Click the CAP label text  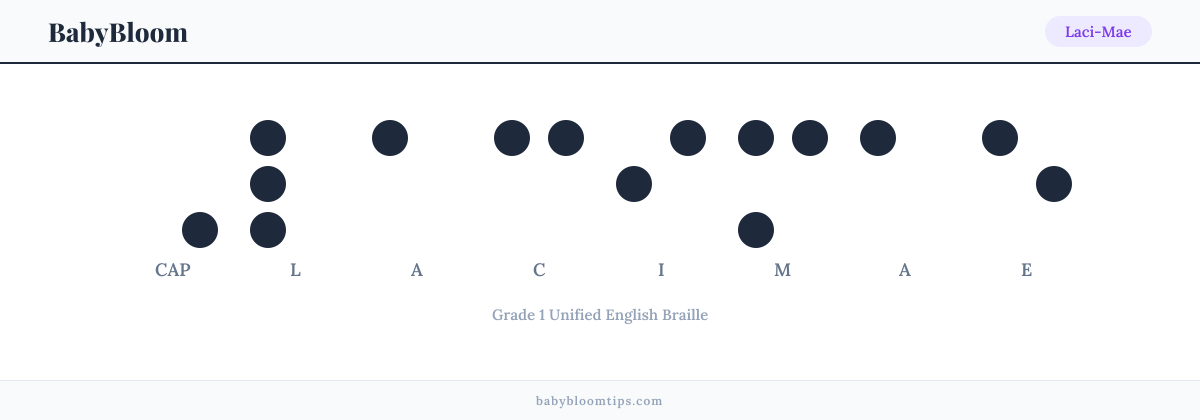(x=173, y=270)
